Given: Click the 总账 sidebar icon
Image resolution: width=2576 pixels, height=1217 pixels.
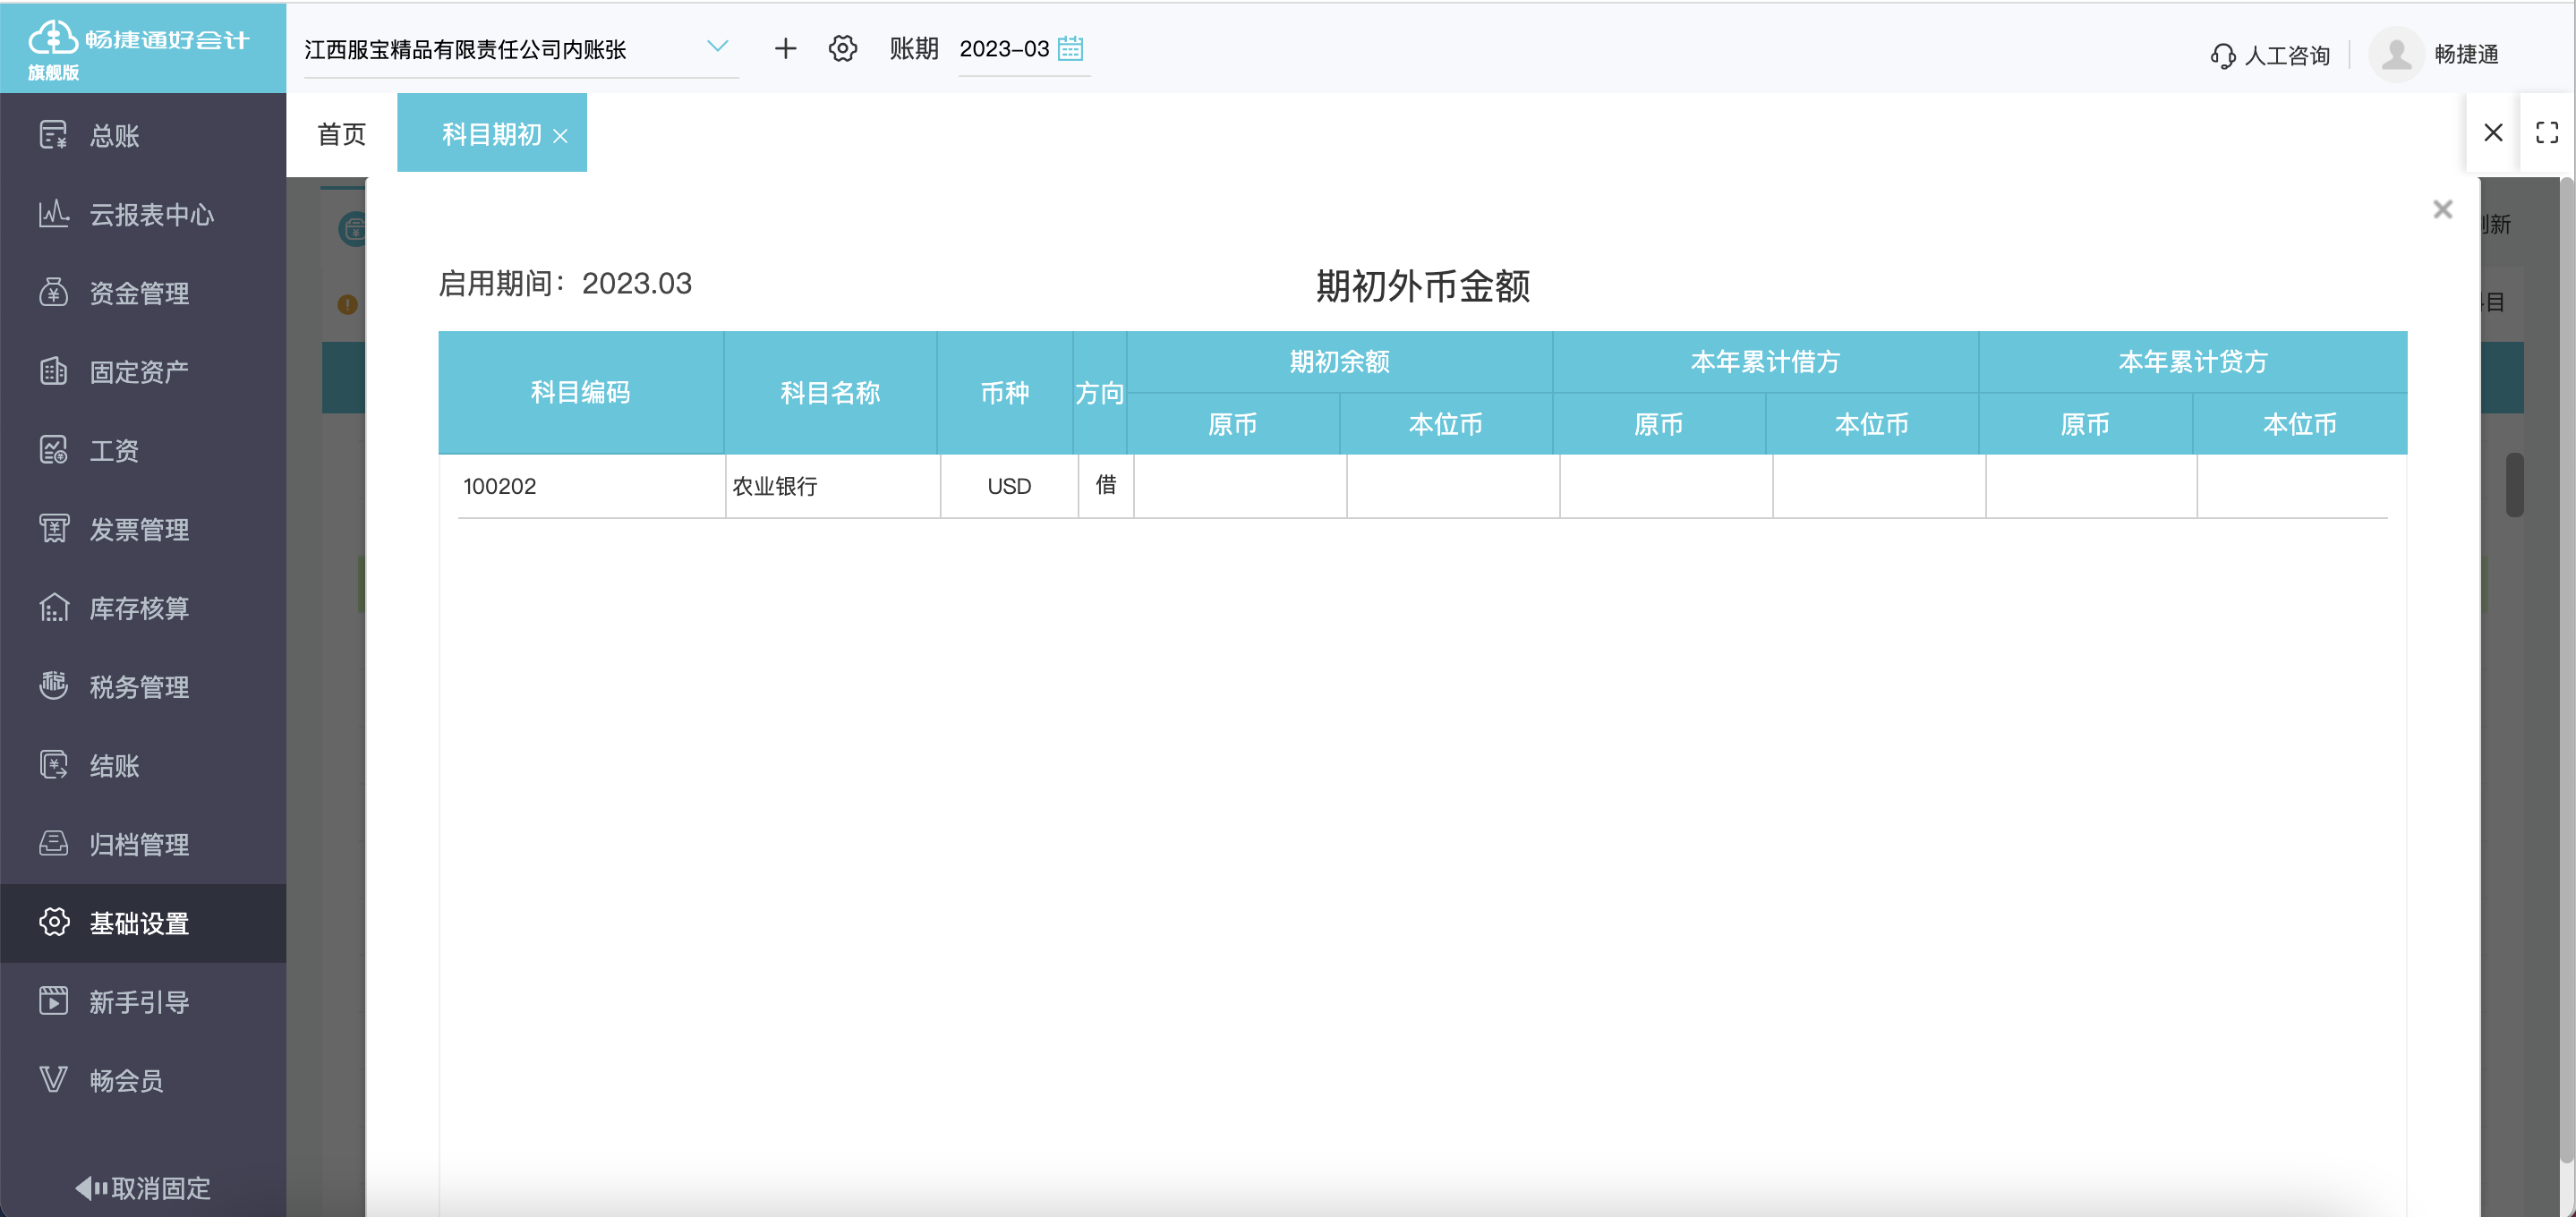Looking at the screenshot, I should click(53, 136).
